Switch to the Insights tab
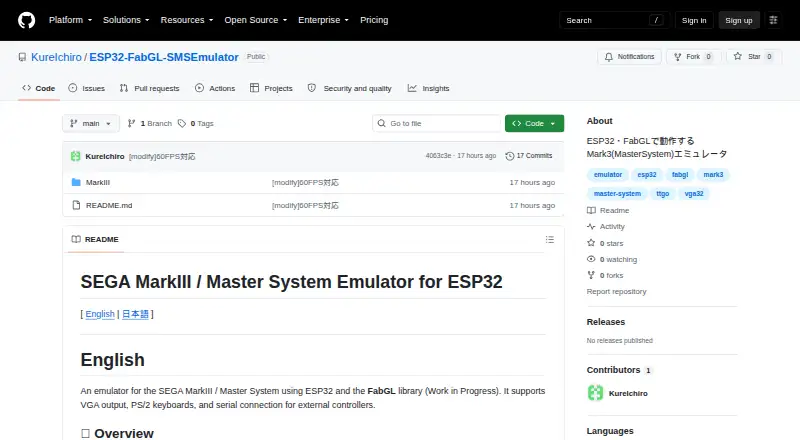800x440 pixels. 429,88
